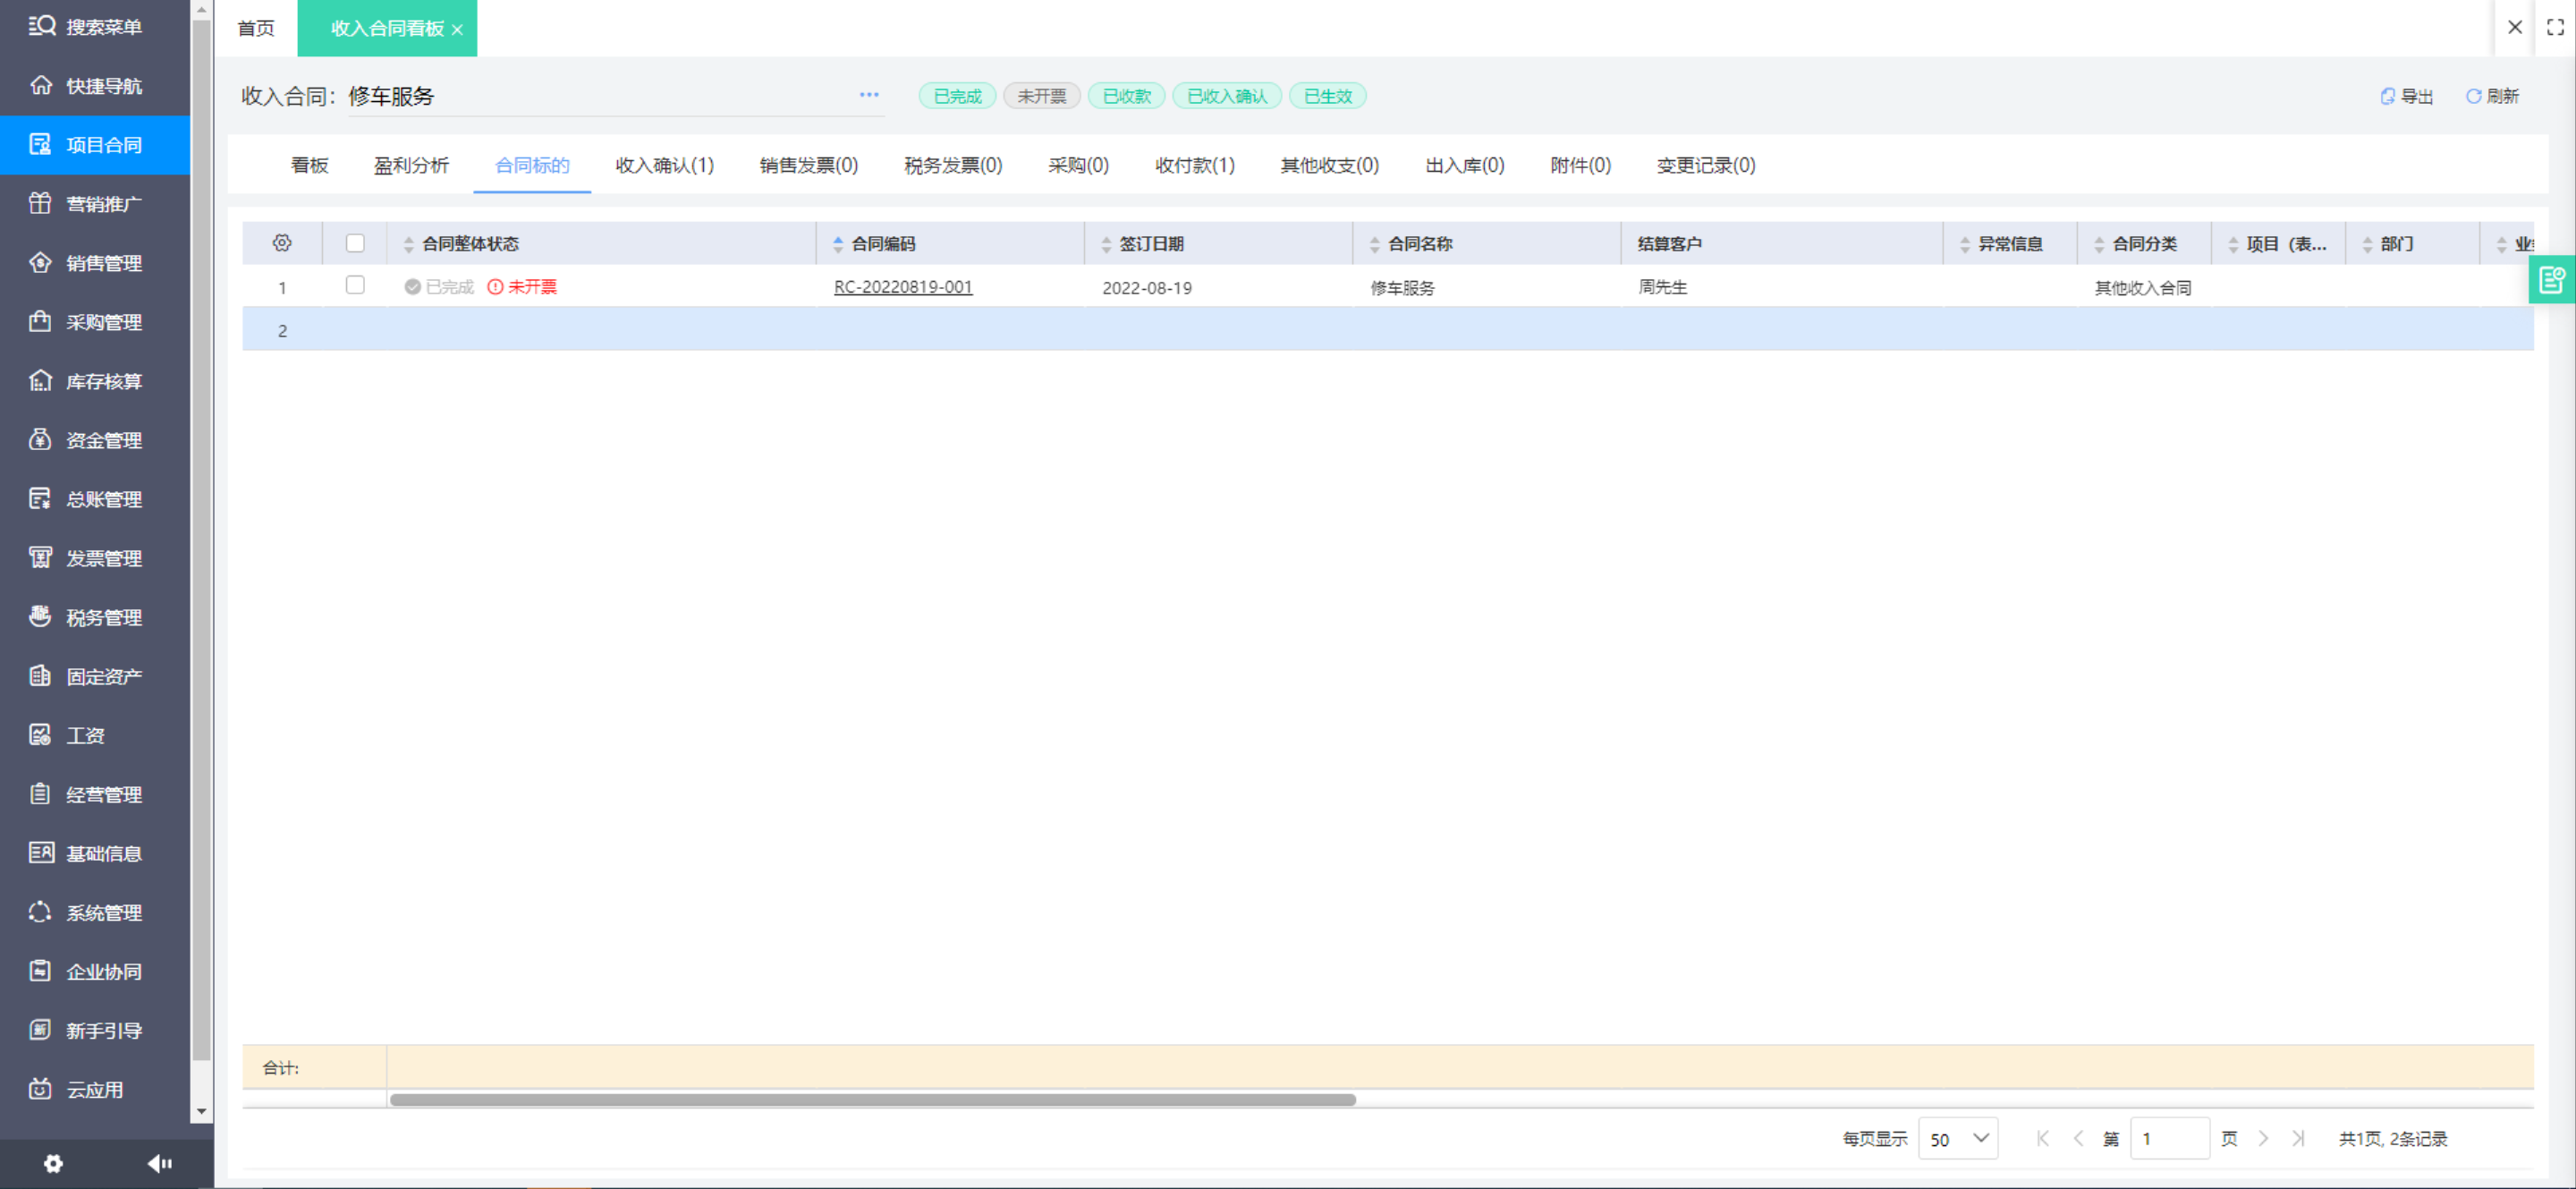
Task: Click the 已收款 status filter icon
Action: pyautogui.click(x=1125, y=95)
